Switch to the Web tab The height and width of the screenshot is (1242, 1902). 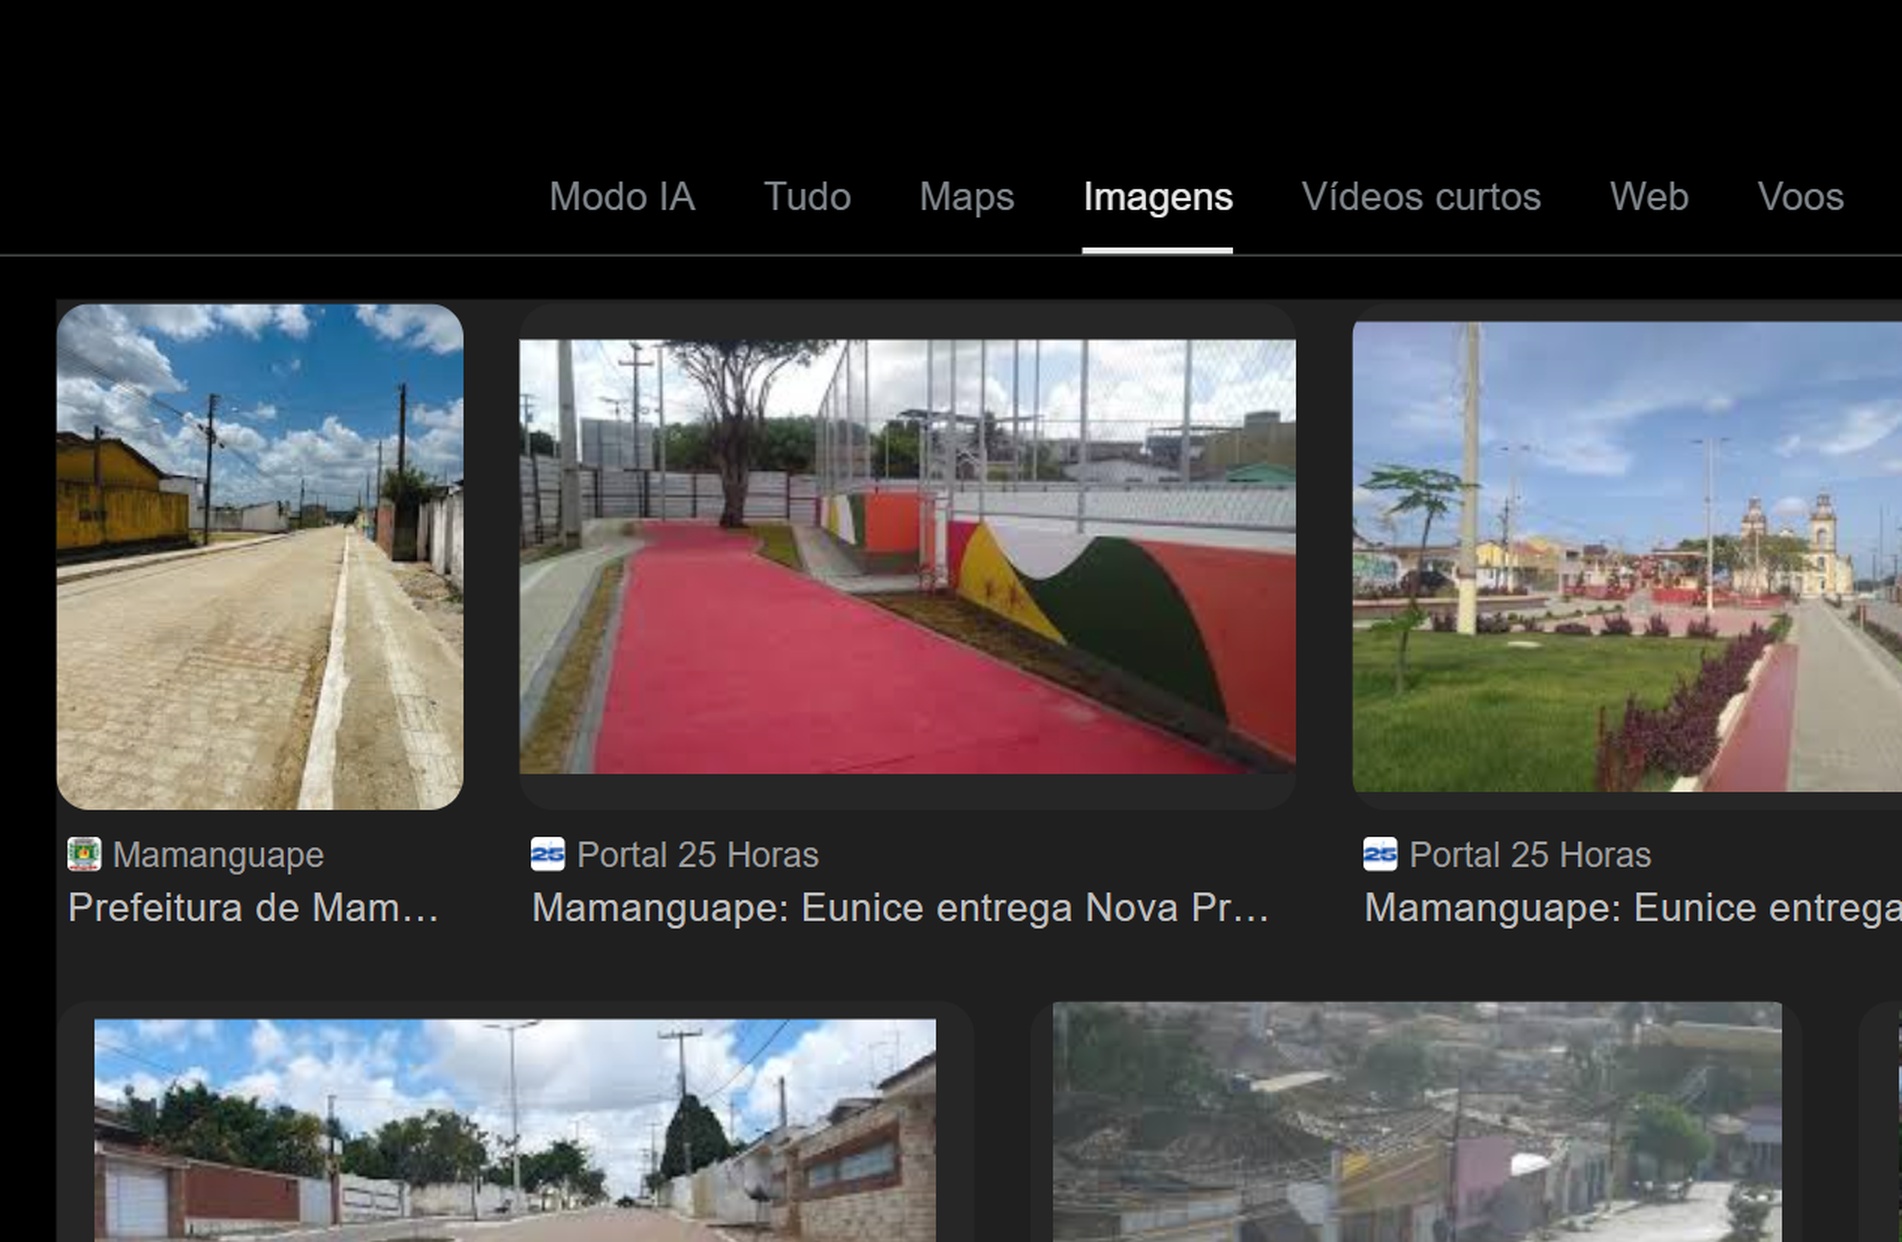pyautogui.click(x=1648, y=197)
